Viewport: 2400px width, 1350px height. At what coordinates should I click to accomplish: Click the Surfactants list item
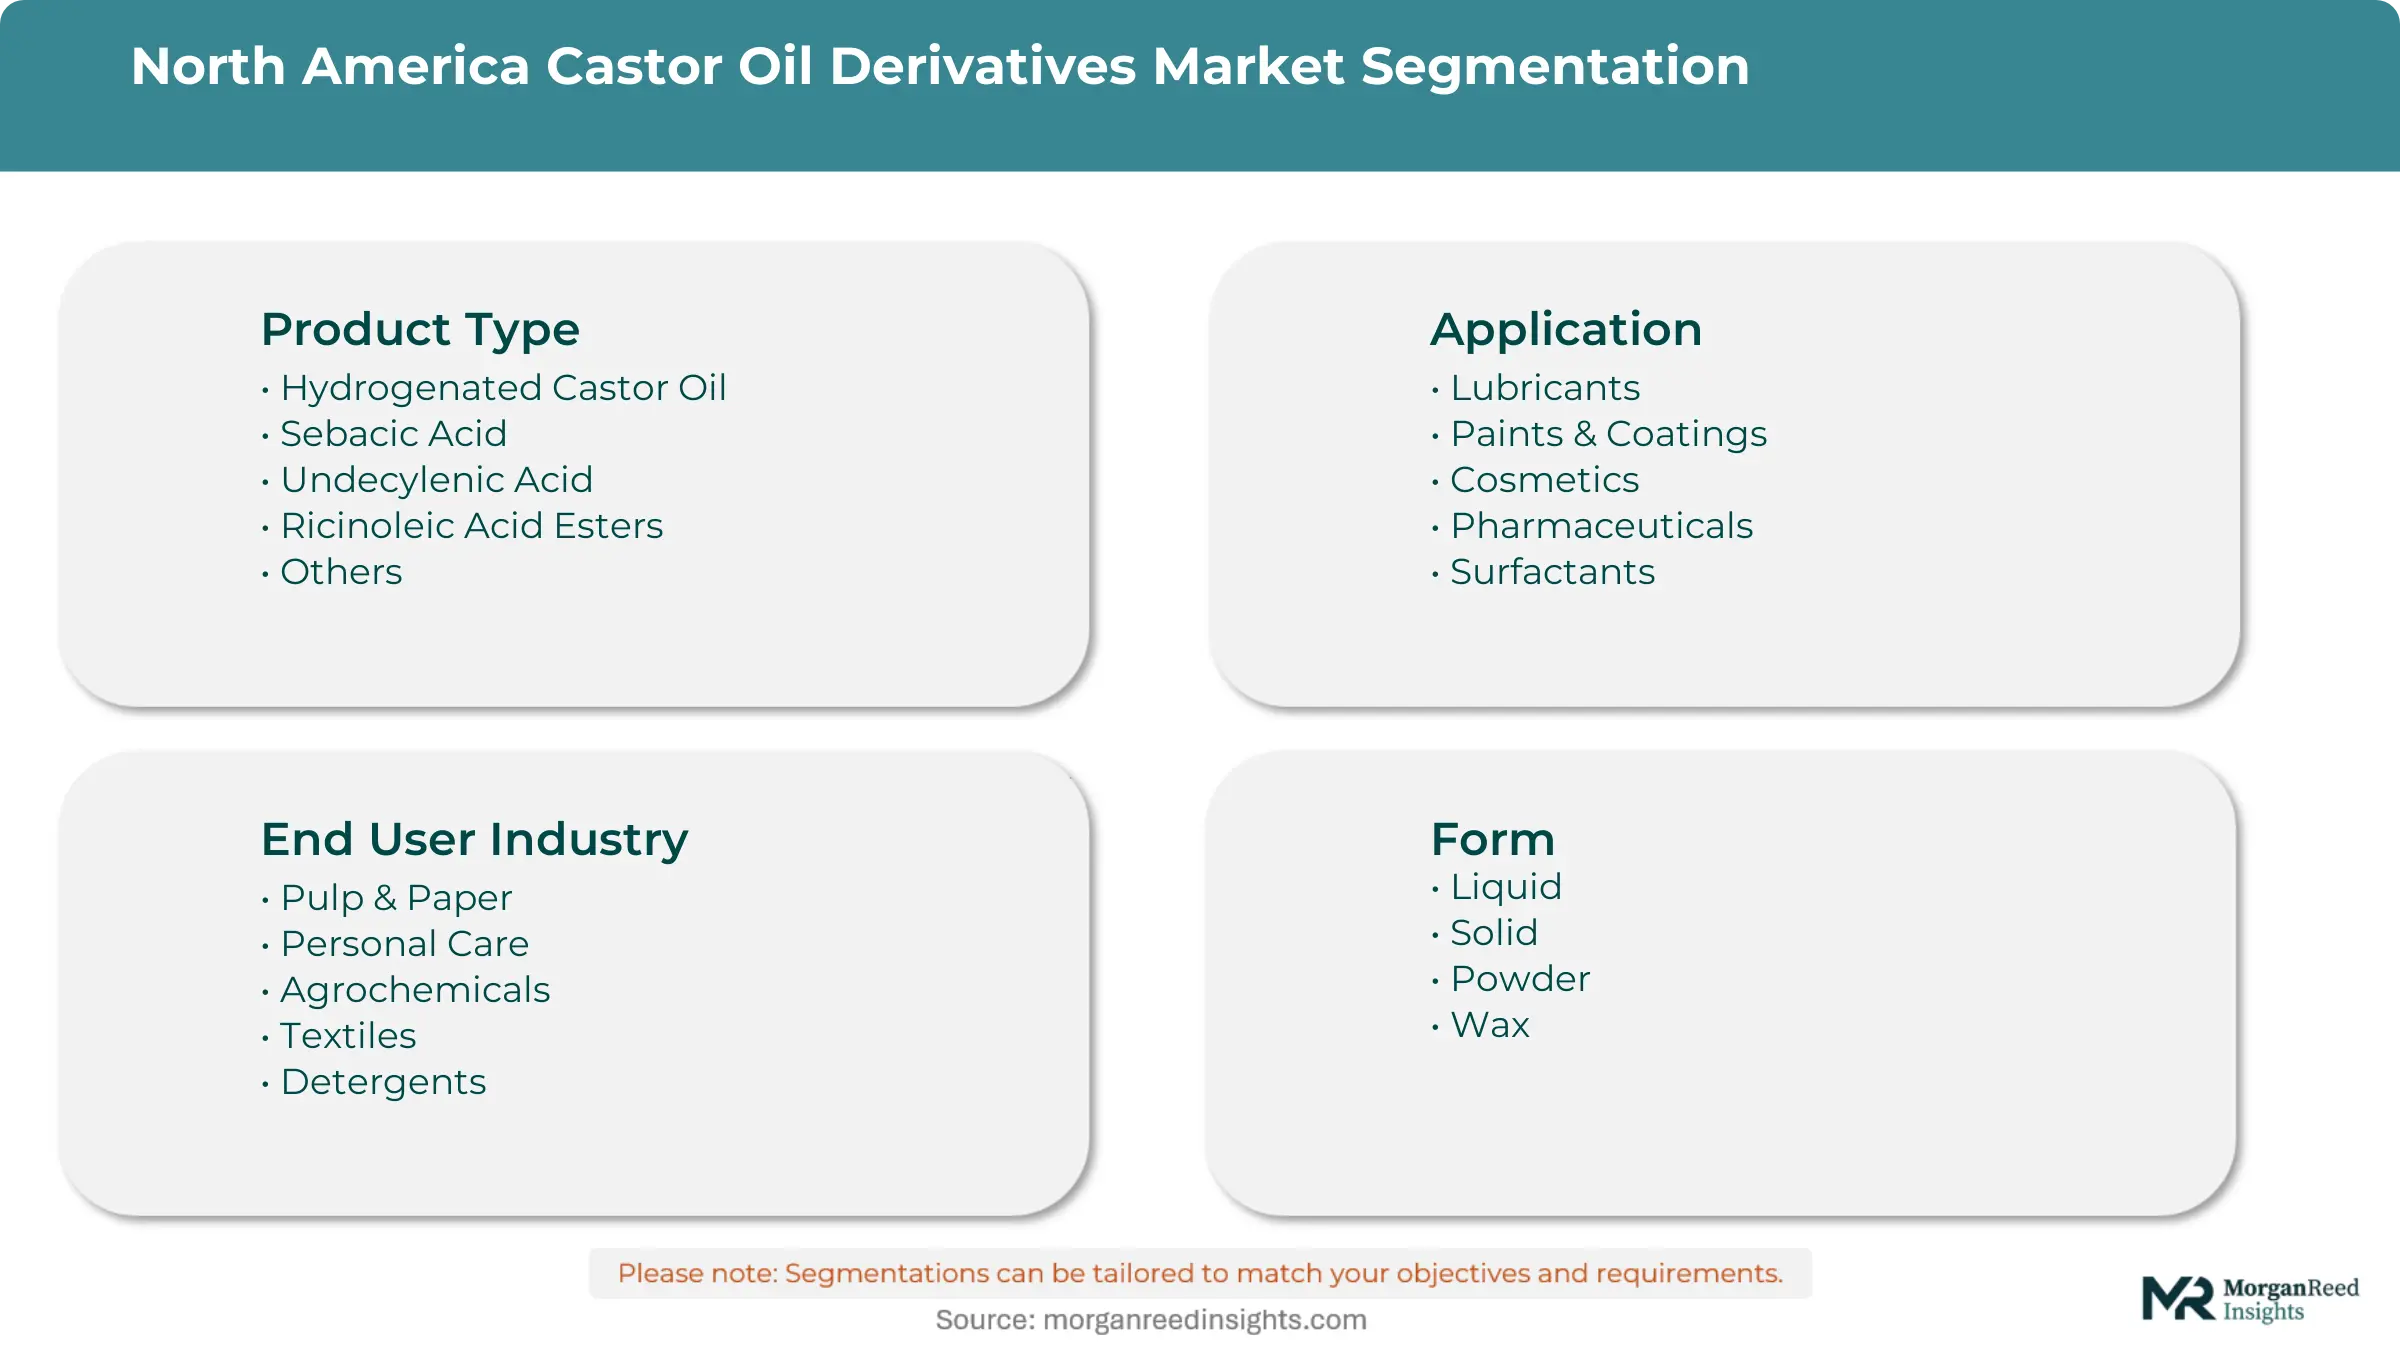tap(1552, 572)
